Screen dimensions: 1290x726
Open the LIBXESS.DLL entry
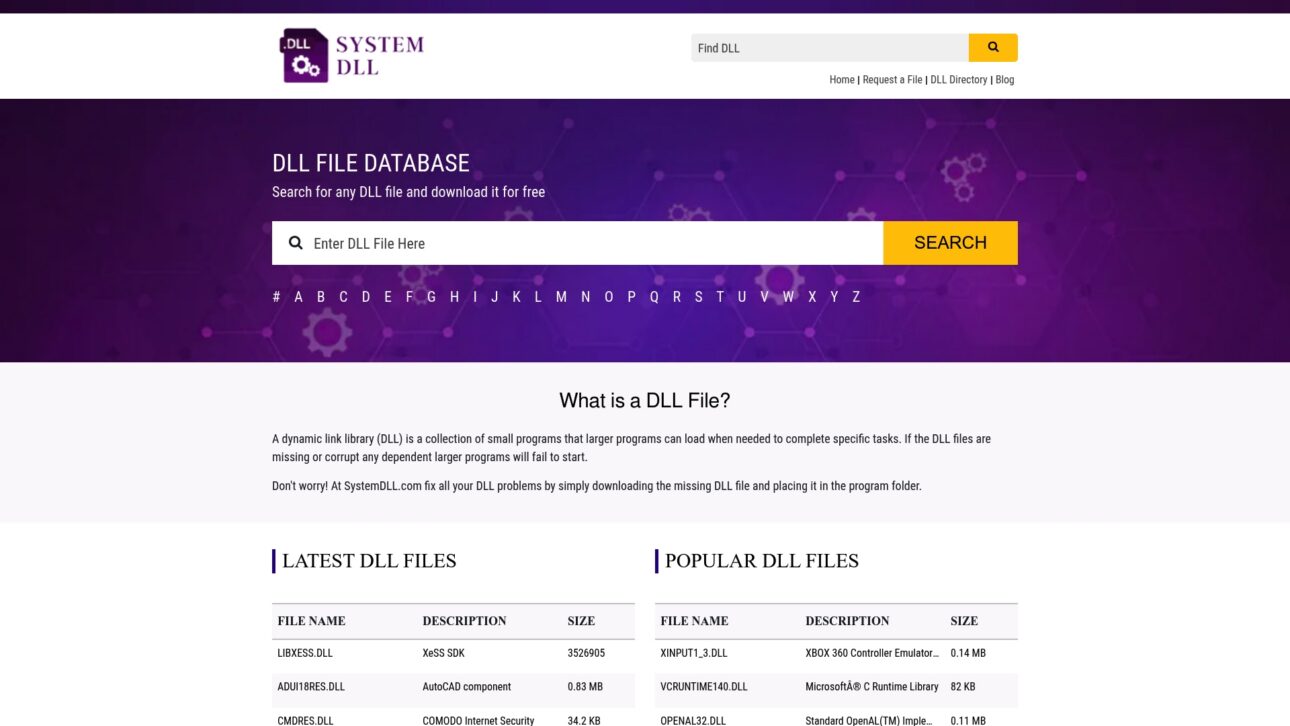point(305,653)
